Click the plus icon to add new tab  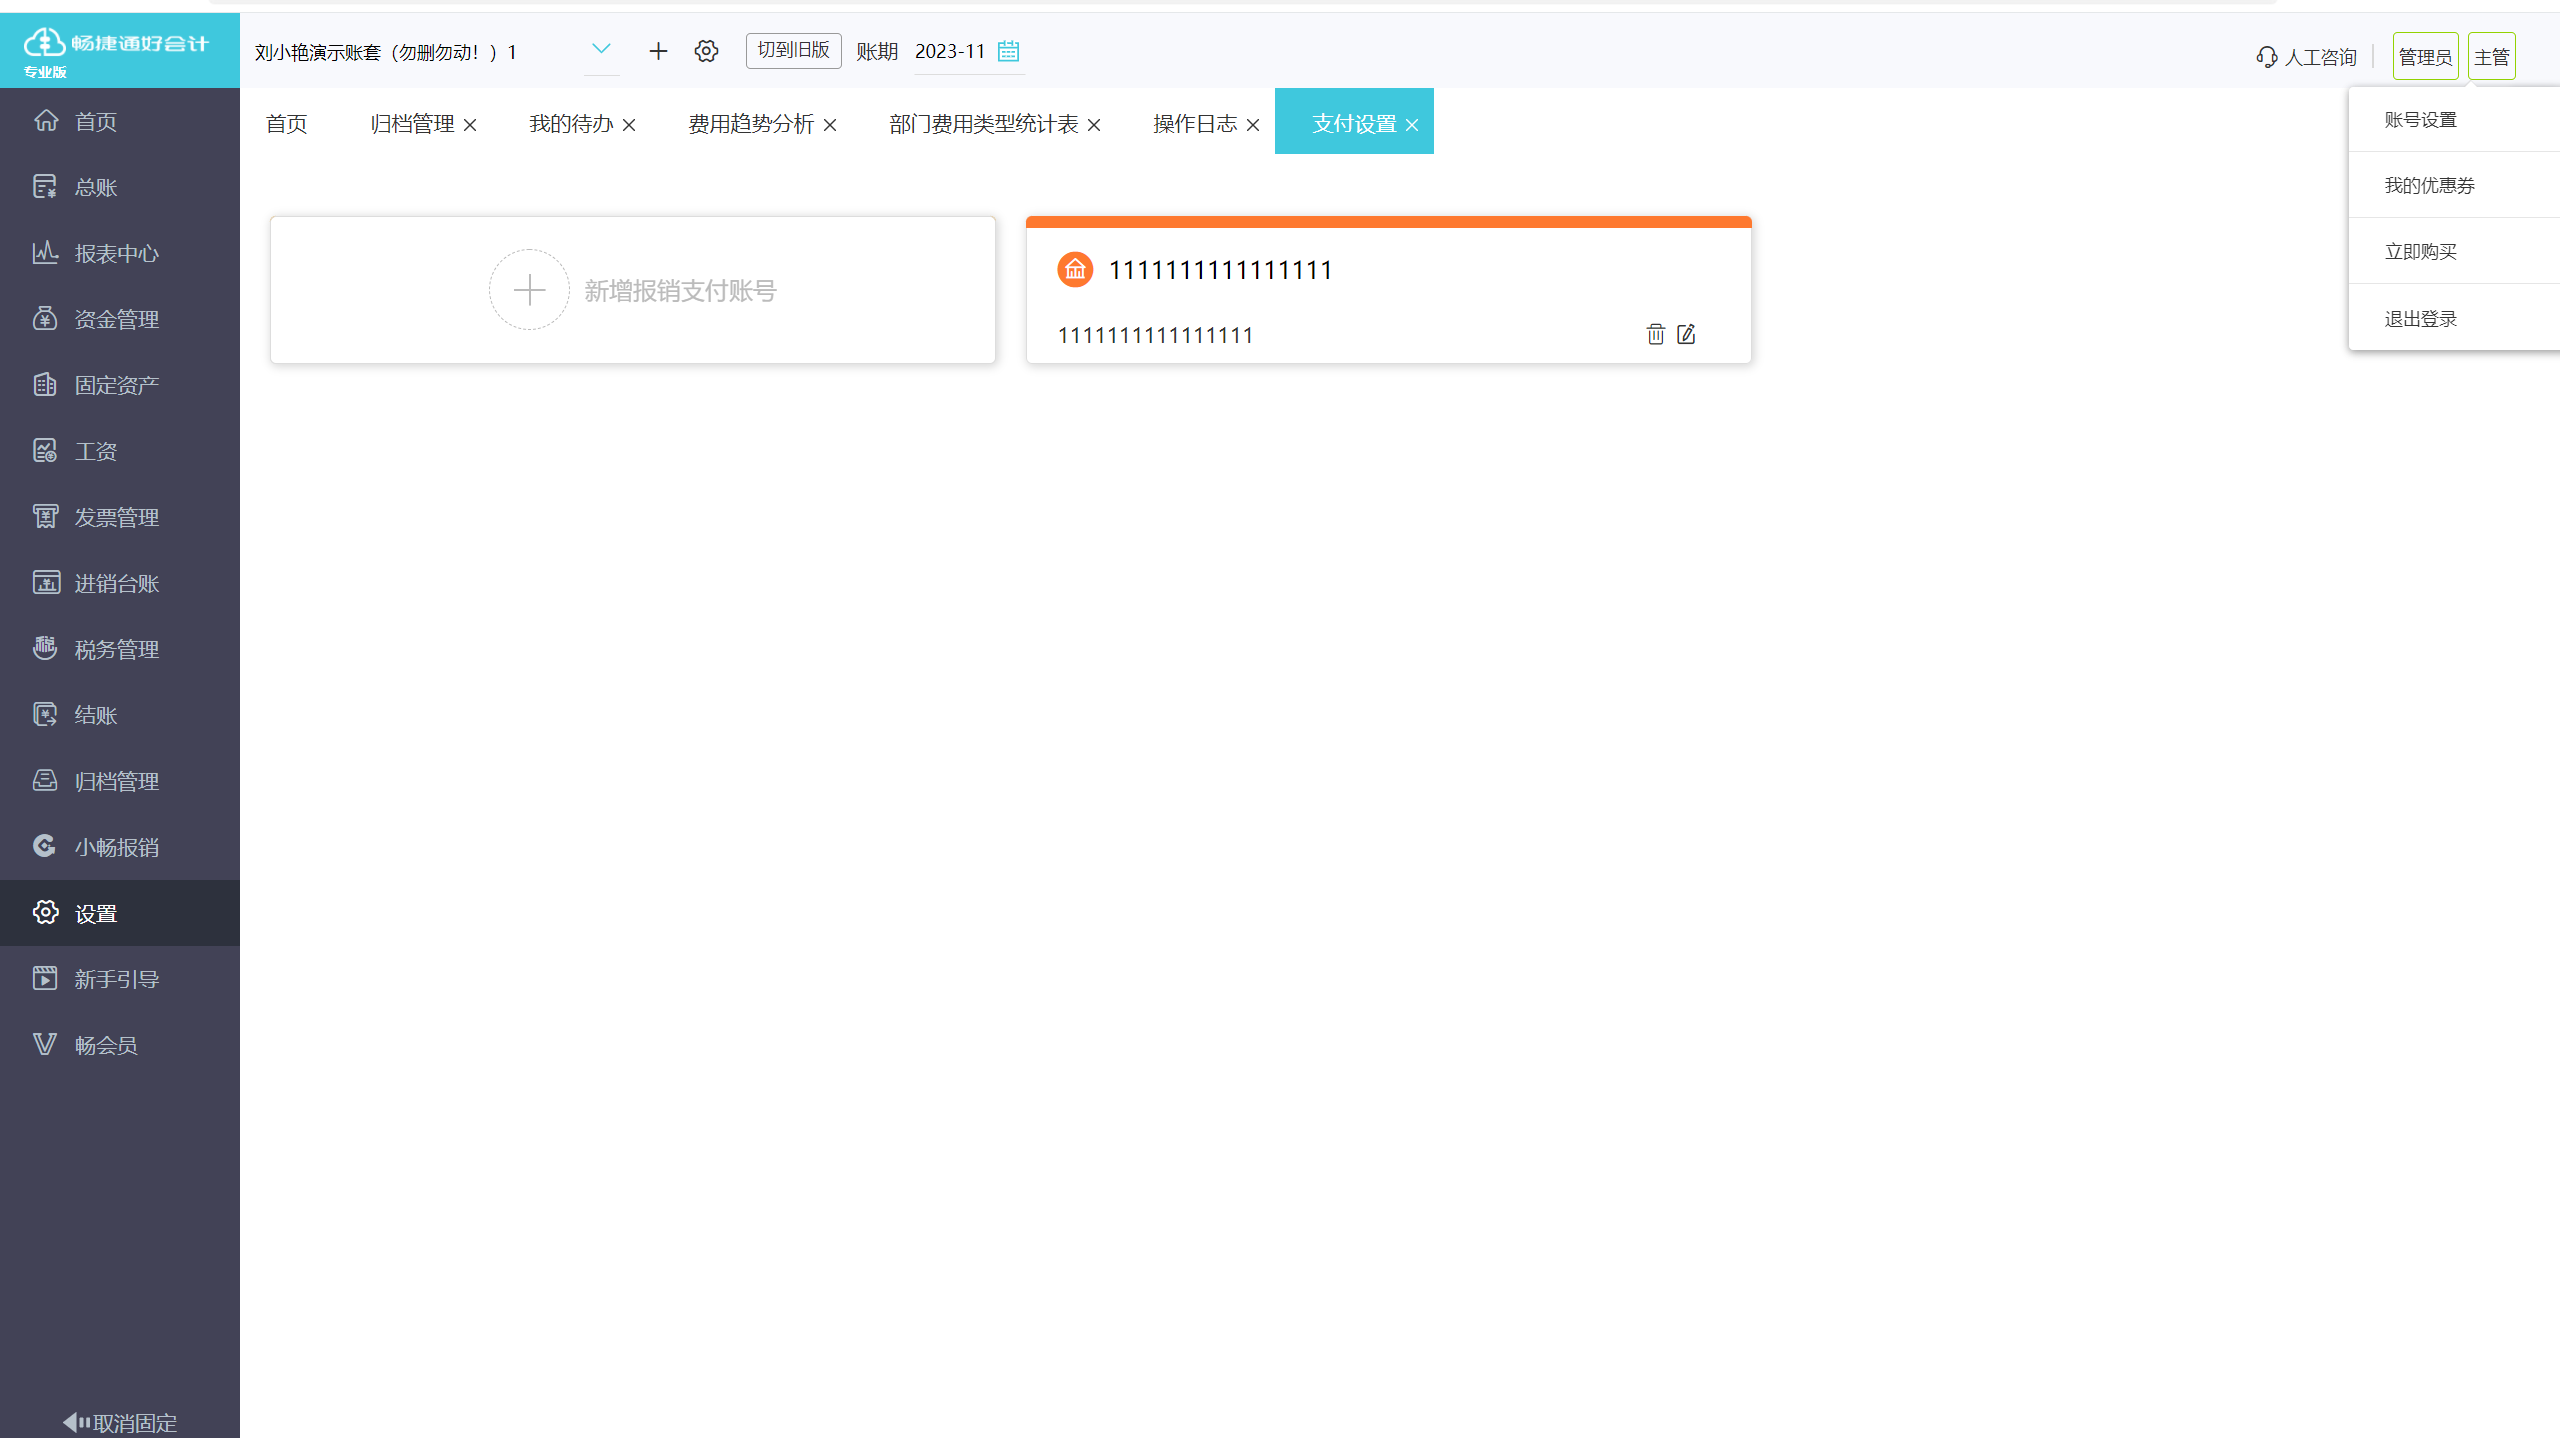coord(658,51)
